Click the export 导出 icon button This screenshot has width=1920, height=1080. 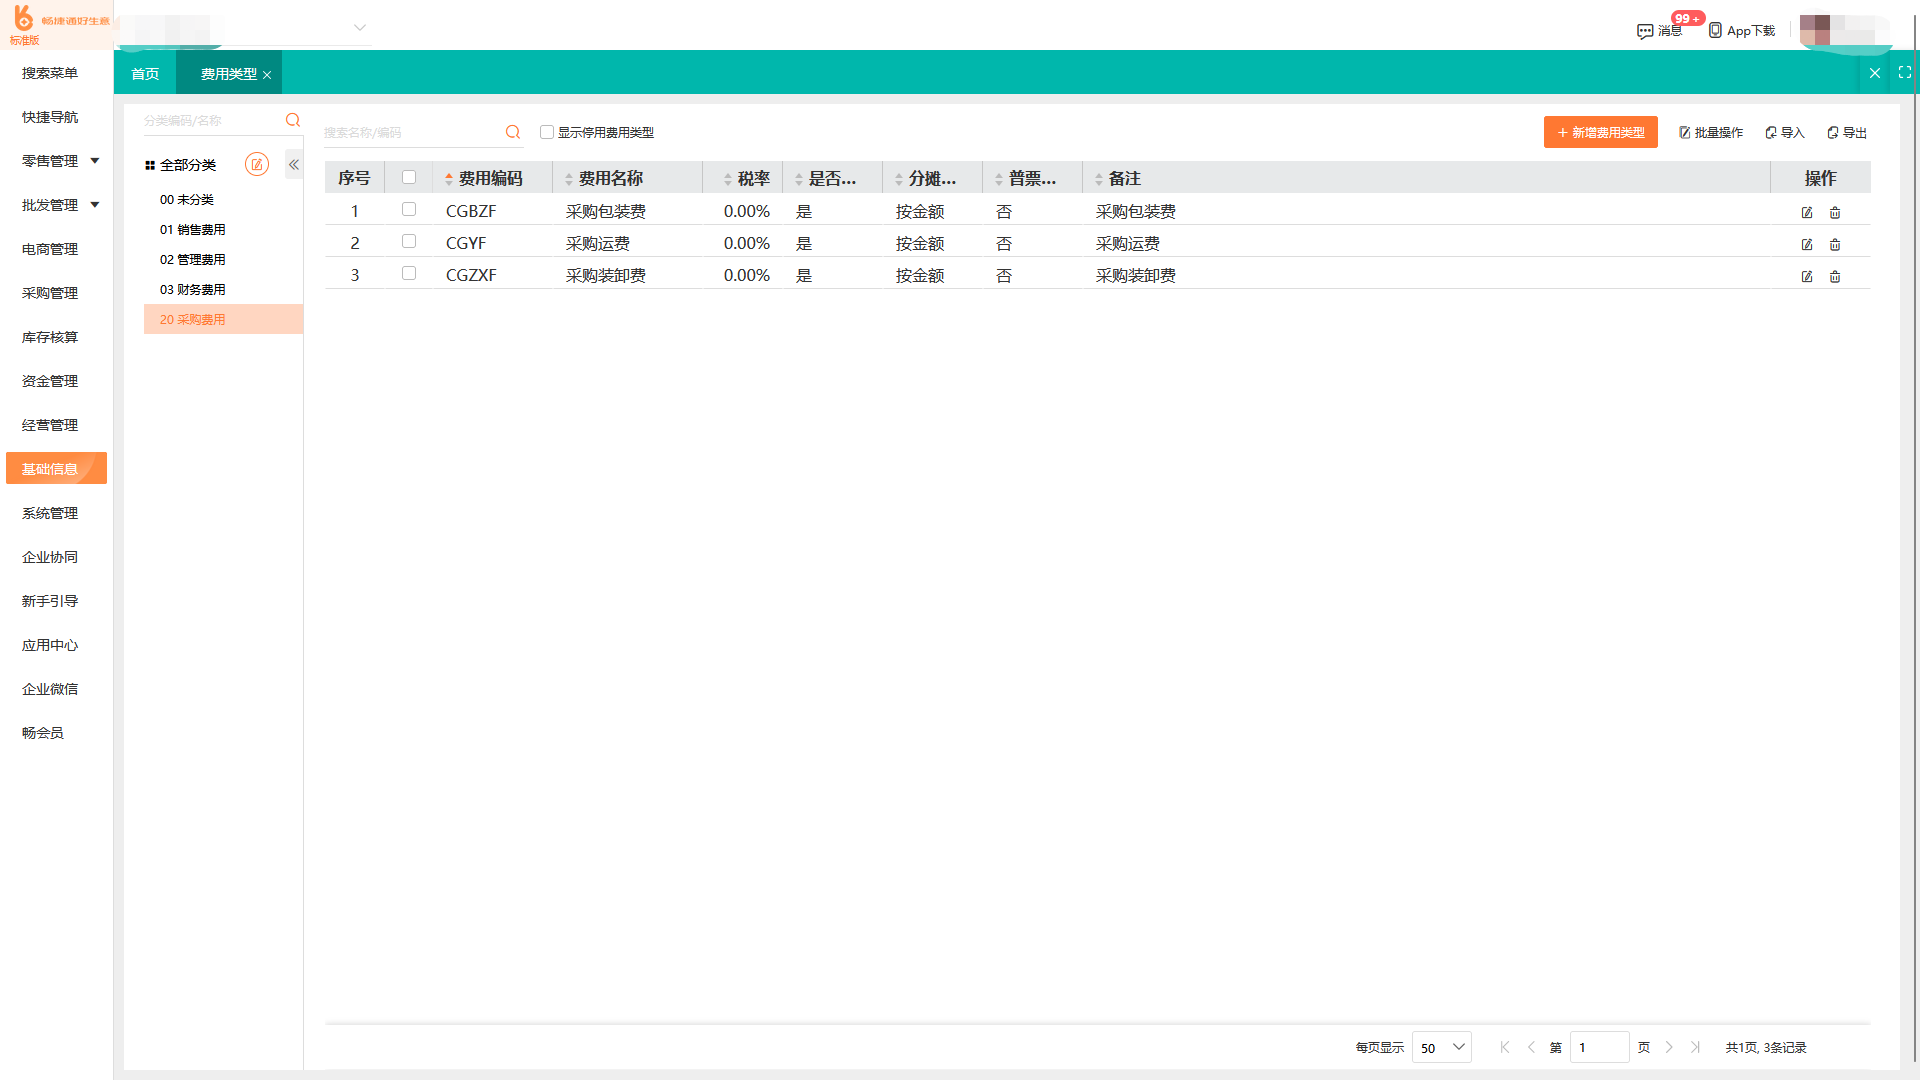coord(1845,131)
